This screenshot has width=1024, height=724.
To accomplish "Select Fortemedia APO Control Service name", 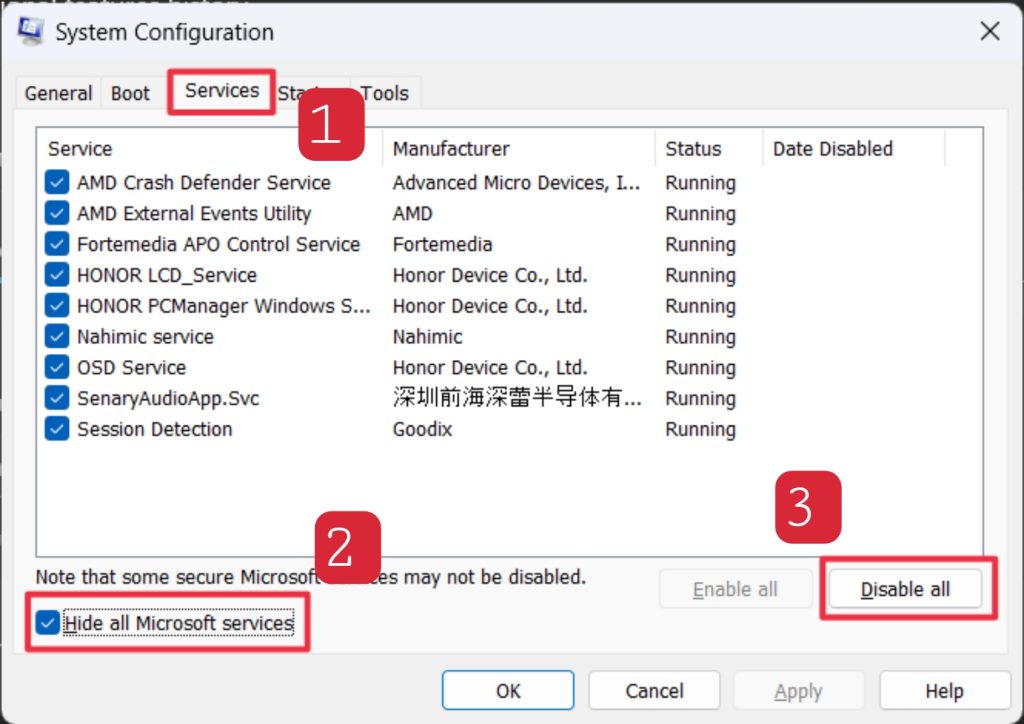I will click(x=219, y=244).
